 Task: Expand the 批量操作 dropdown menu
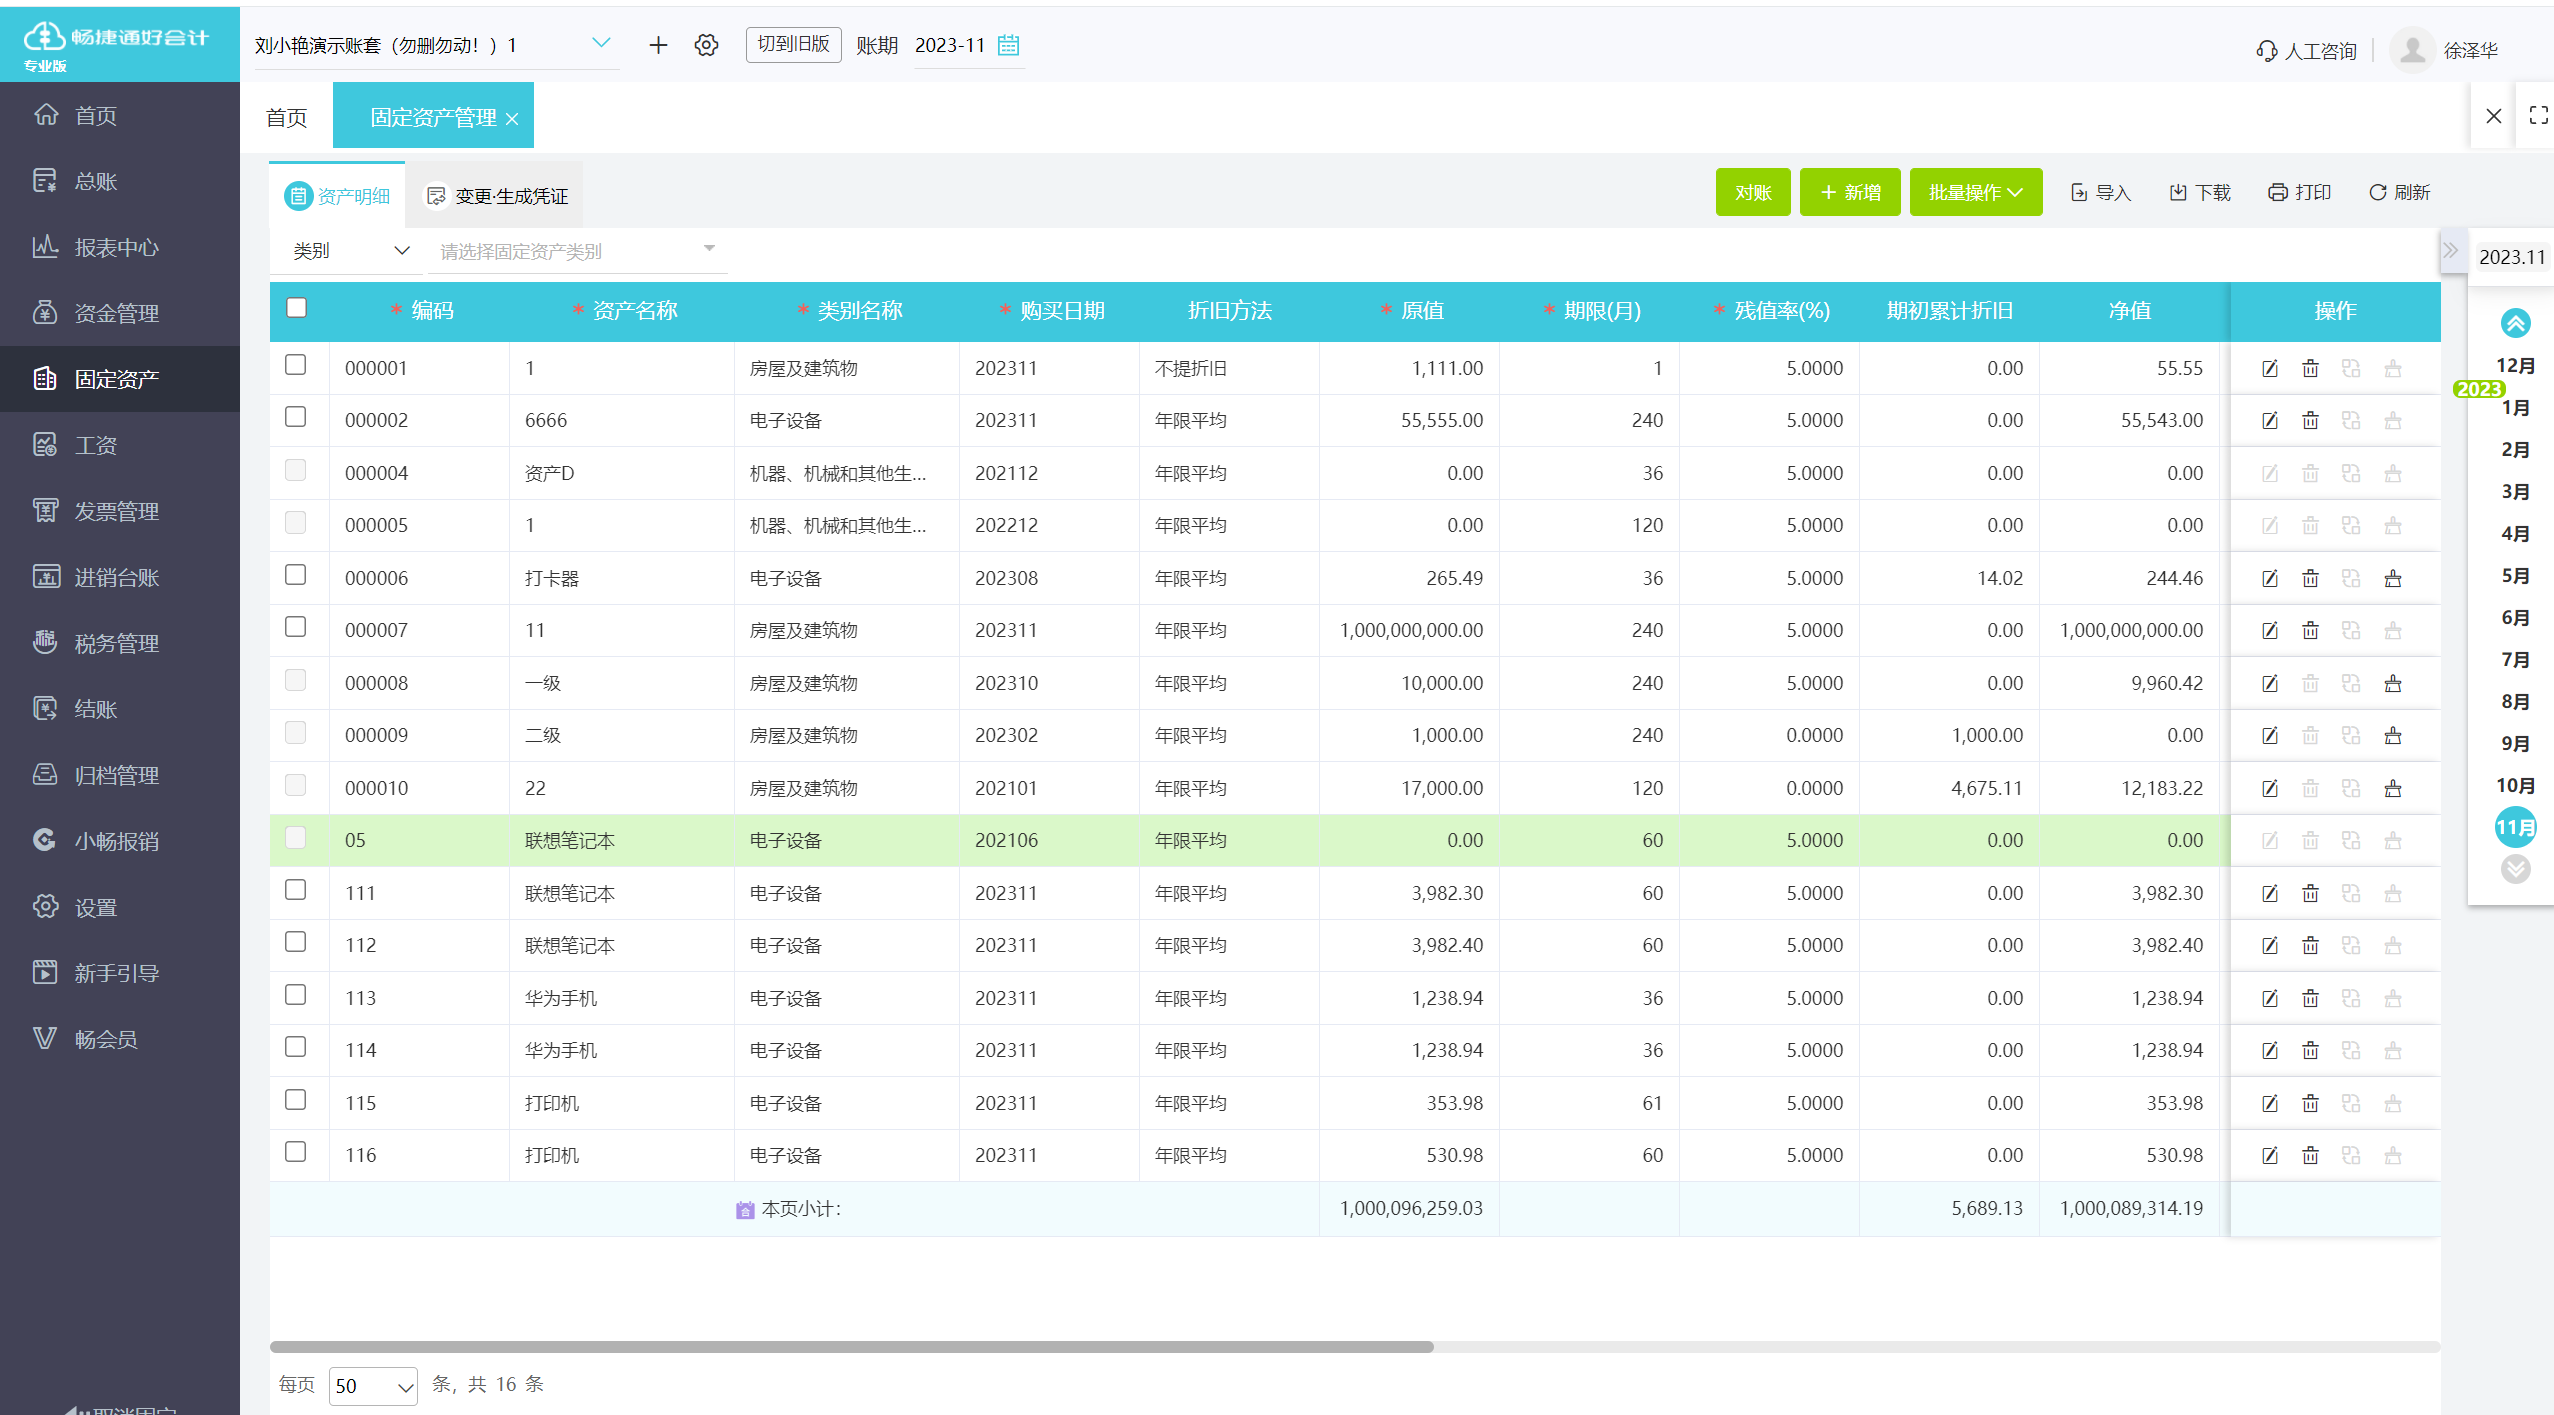1976,192
